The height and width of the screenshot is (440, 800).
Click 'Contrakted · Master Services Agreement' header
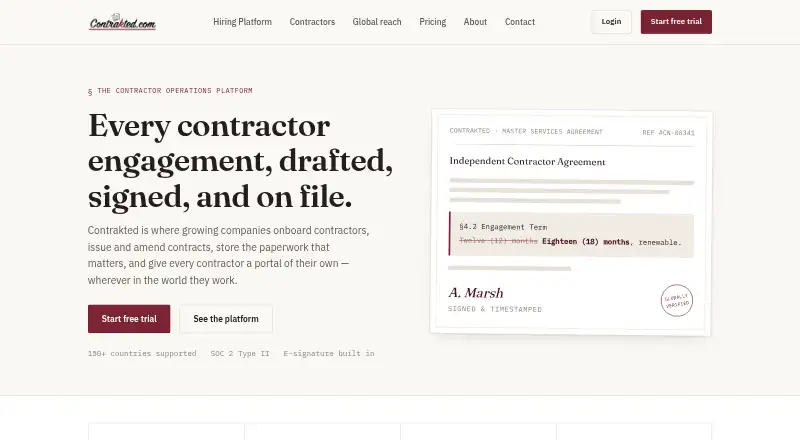pos(526,131)
